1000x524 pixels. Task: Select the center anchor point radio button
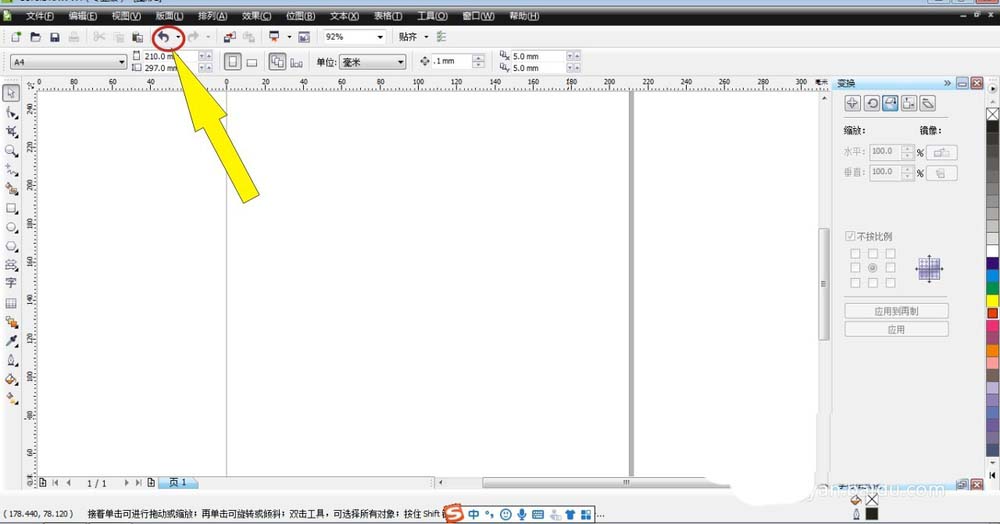(872, 268)
